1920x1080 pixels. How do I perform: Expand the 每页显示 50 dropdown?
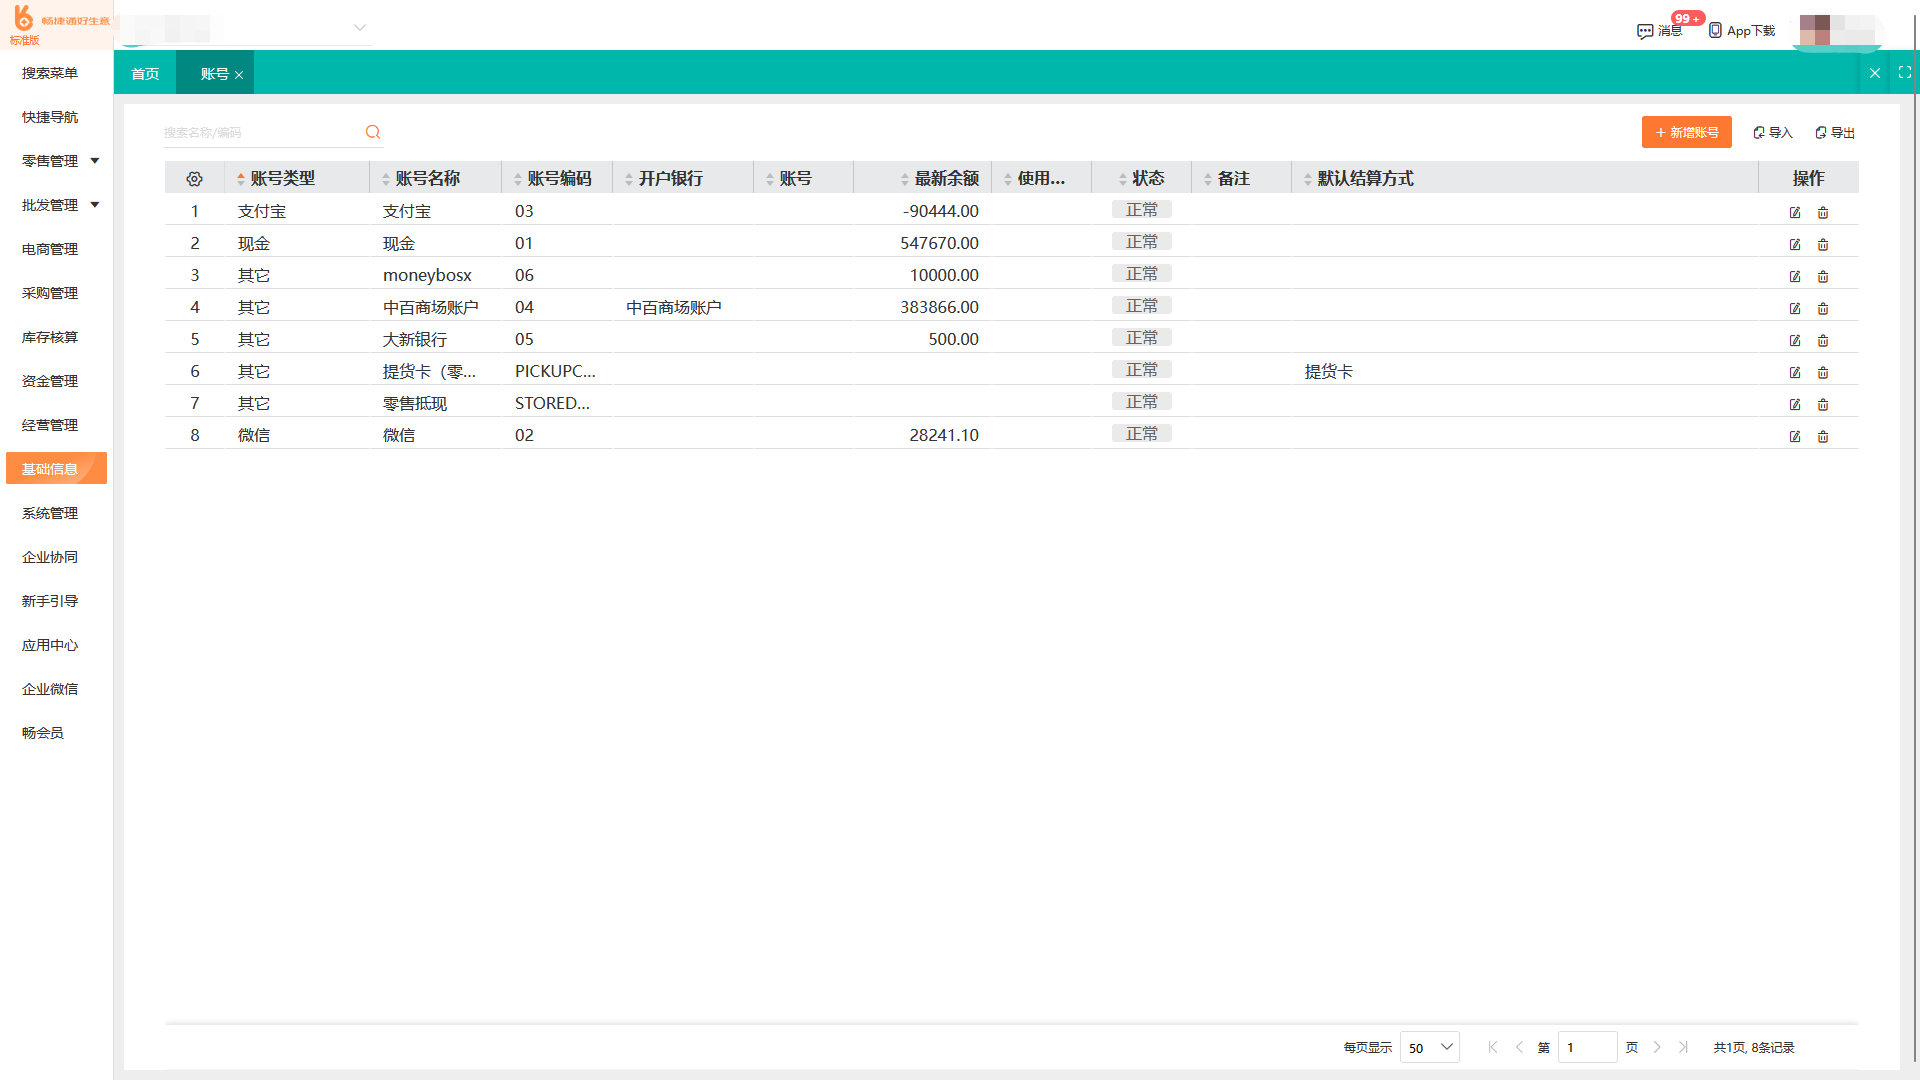click(x=1428, y=1047)
